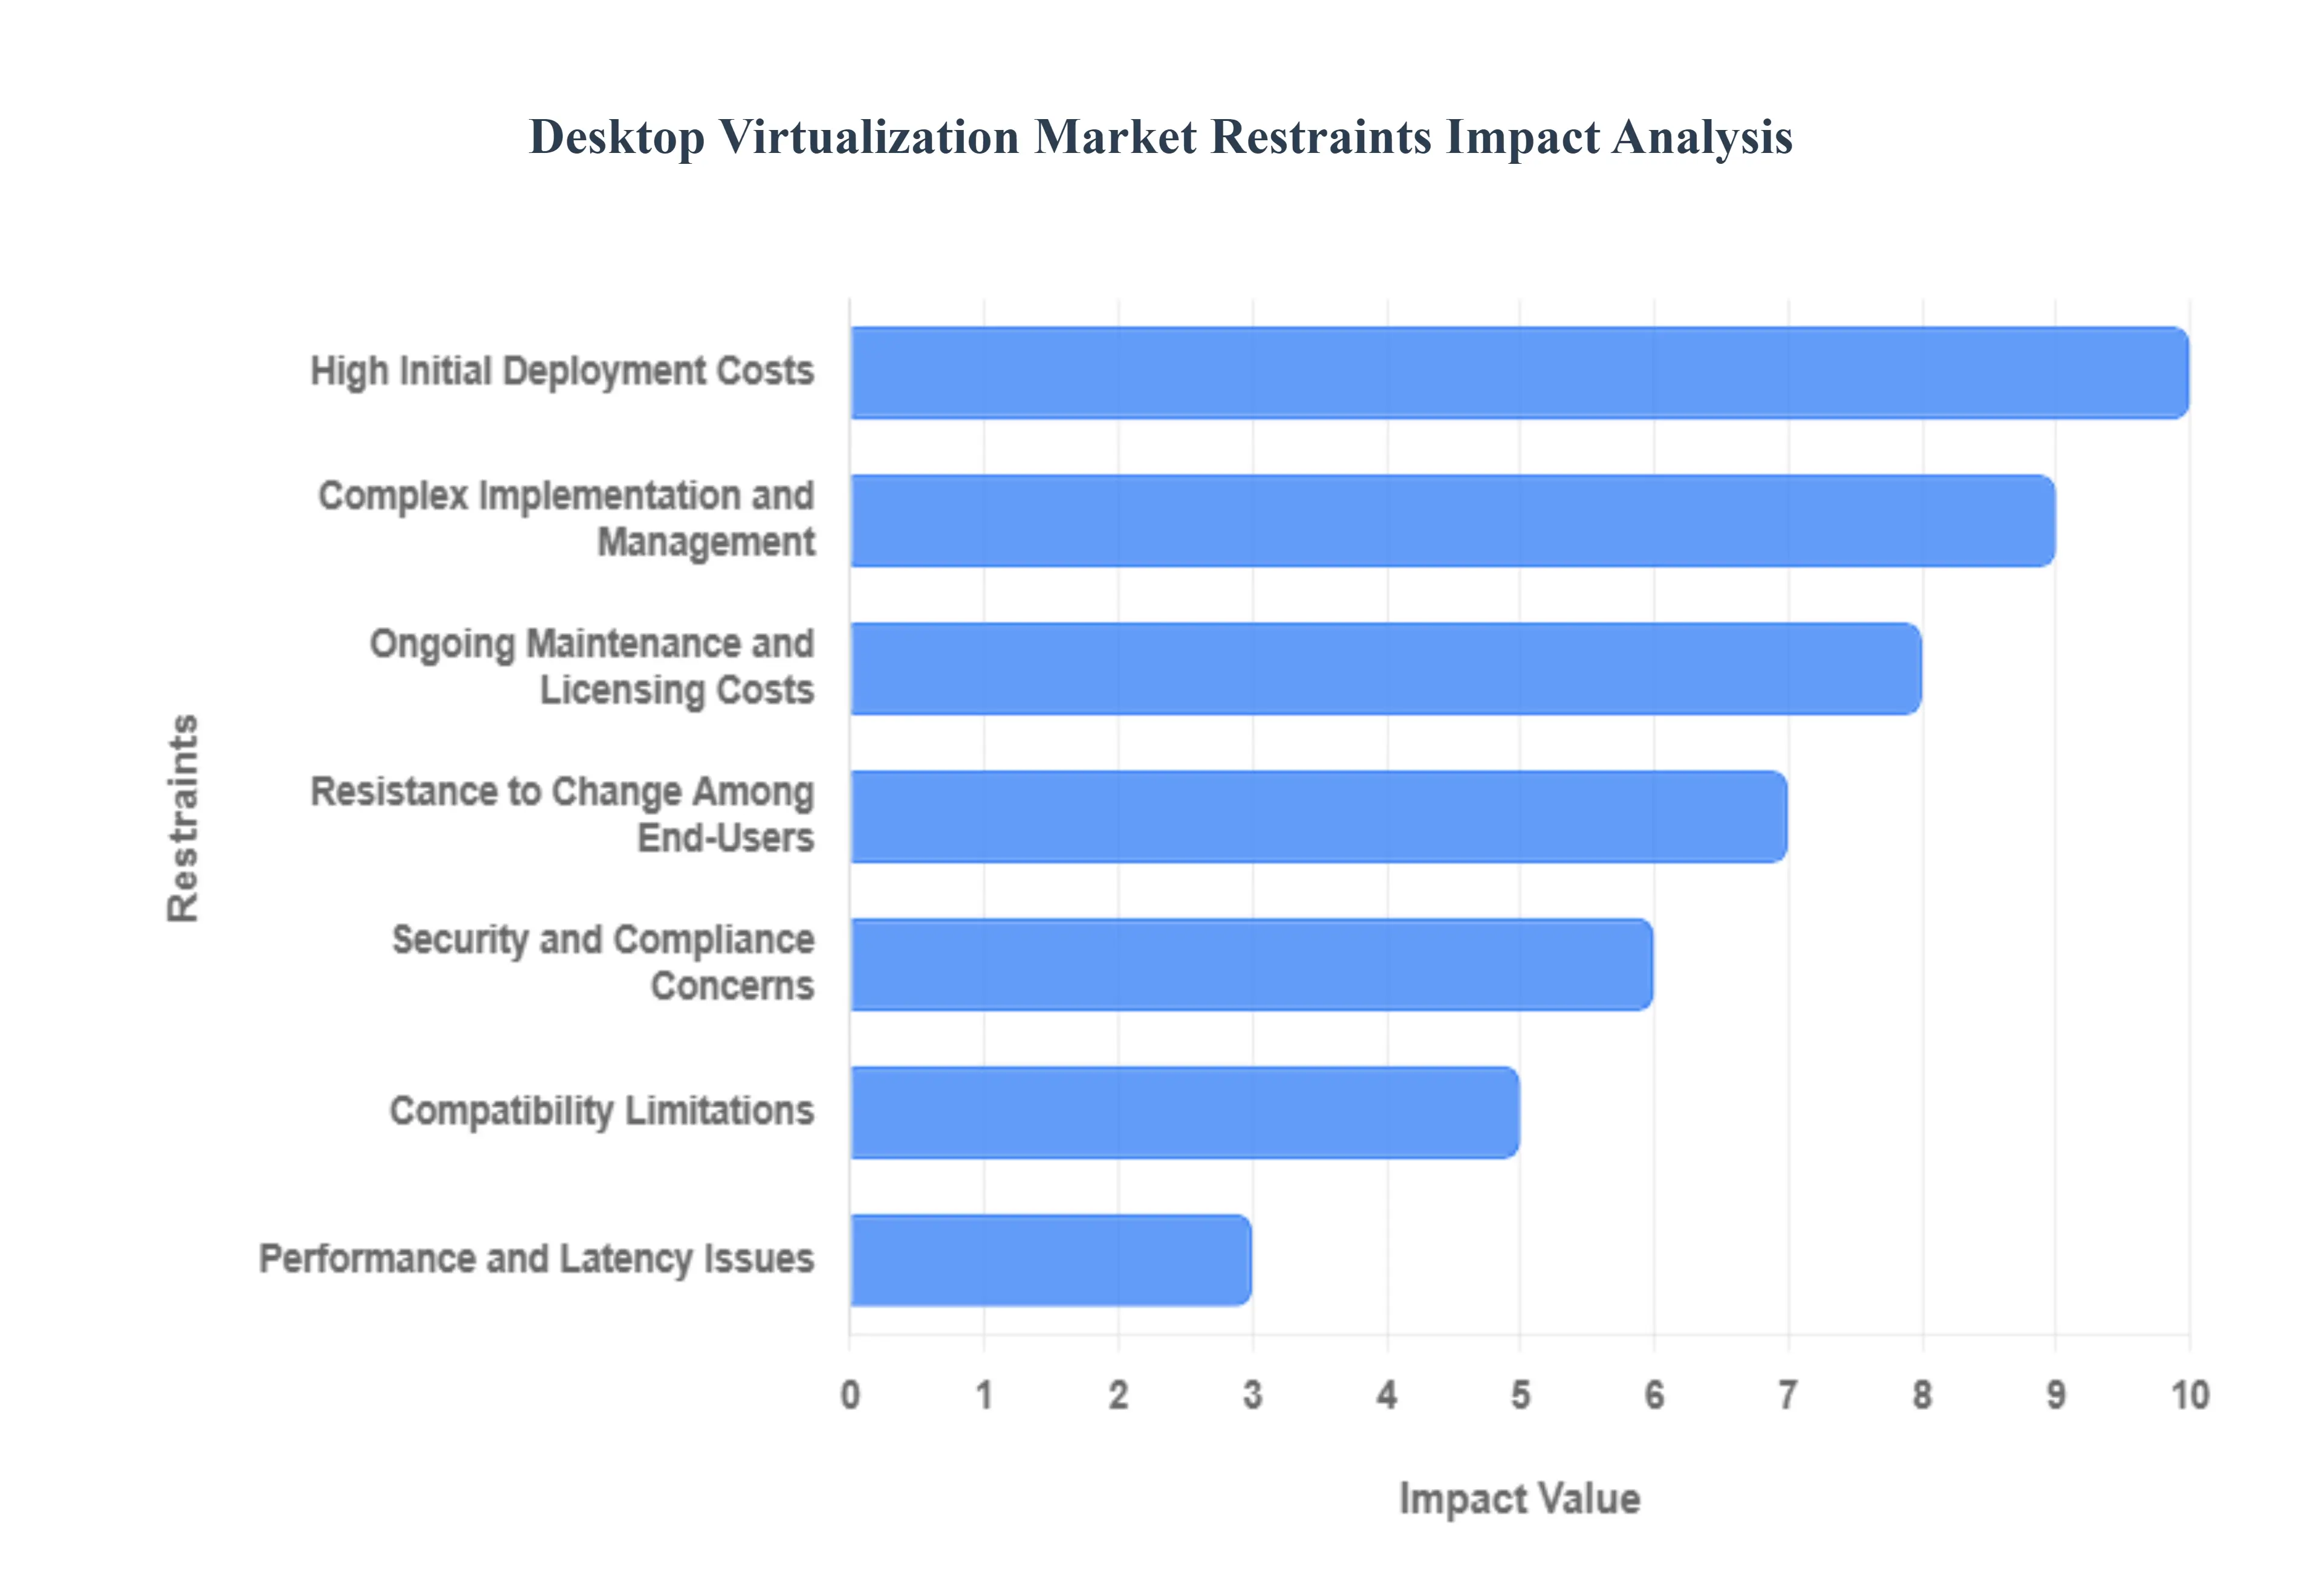Click the Performance and Latency Issues bar

[1050, 1259]
